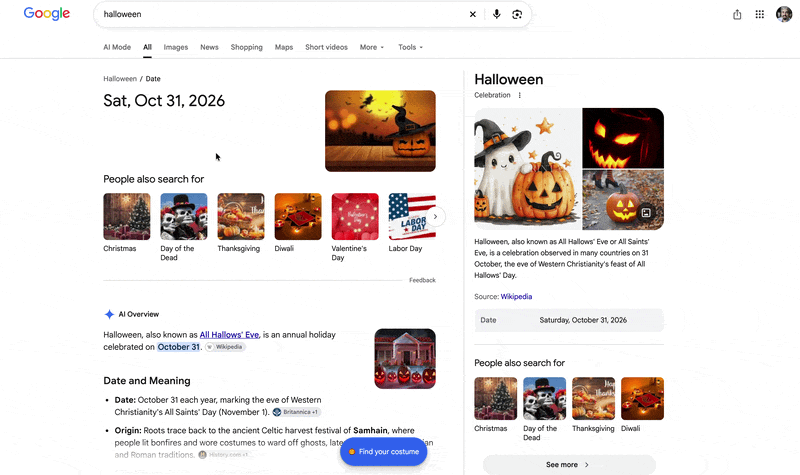Open Google Lens image search icon

pyautogui.click(x=517, y=14)
